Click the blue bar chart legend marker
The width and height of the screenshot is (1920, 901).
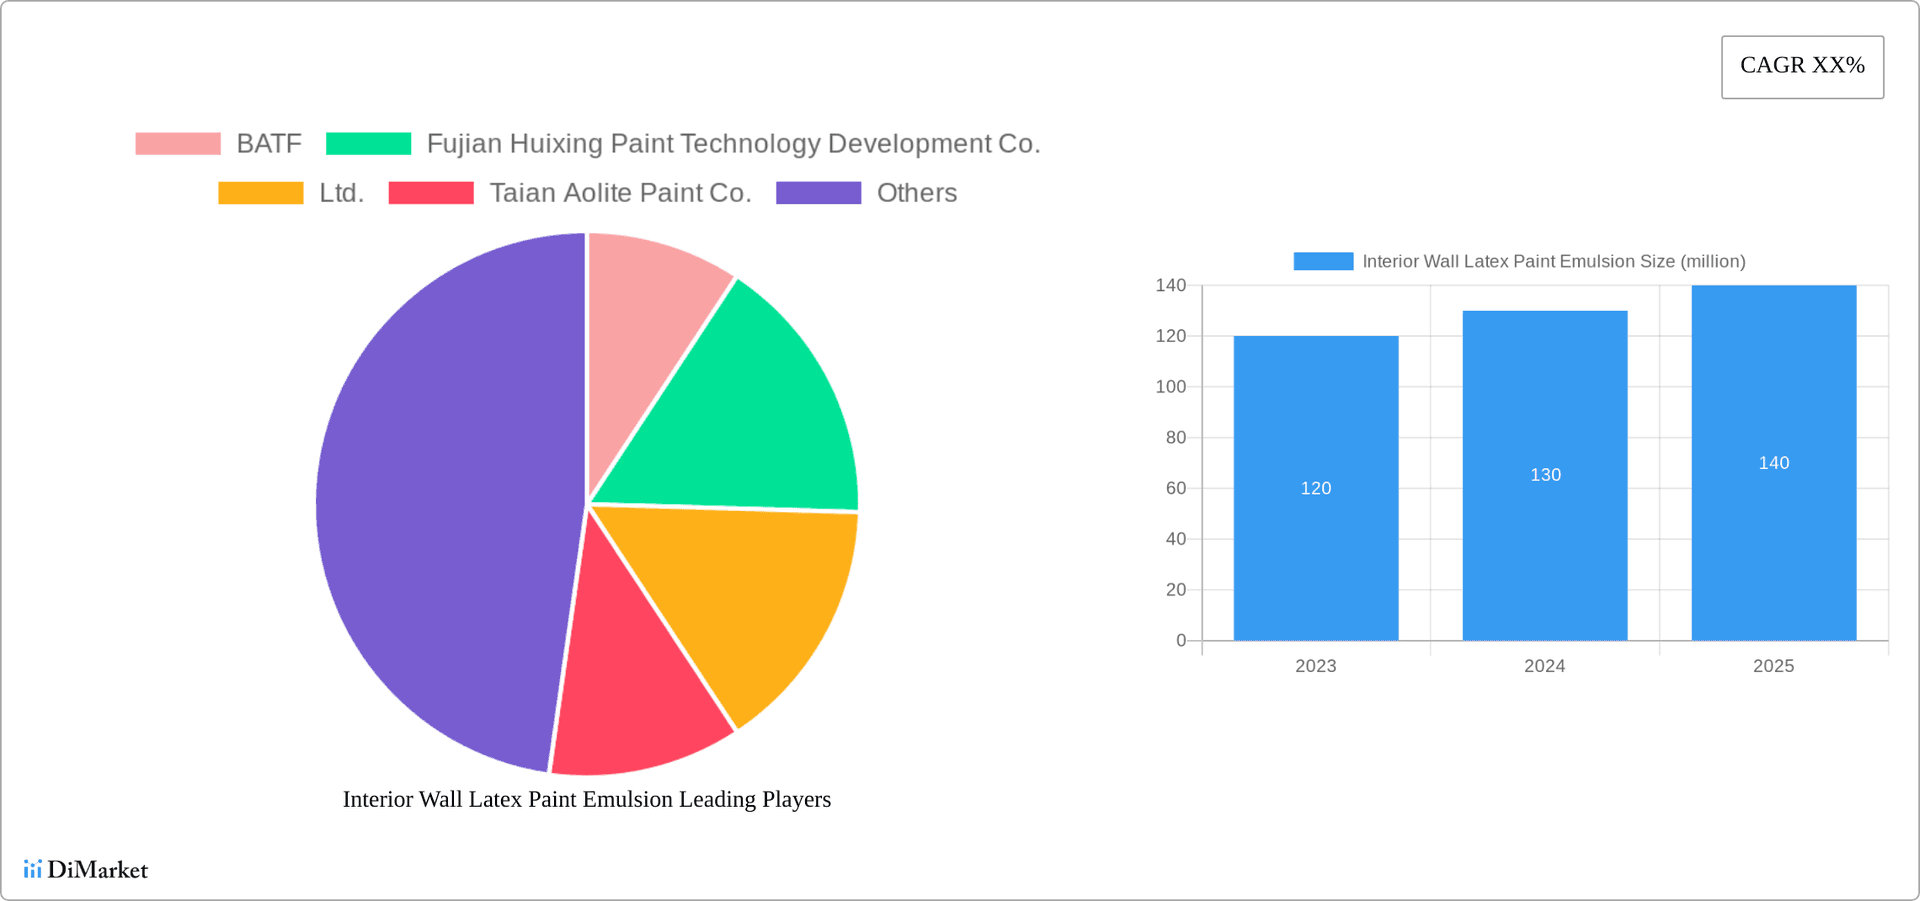[x=1322, y=261]
